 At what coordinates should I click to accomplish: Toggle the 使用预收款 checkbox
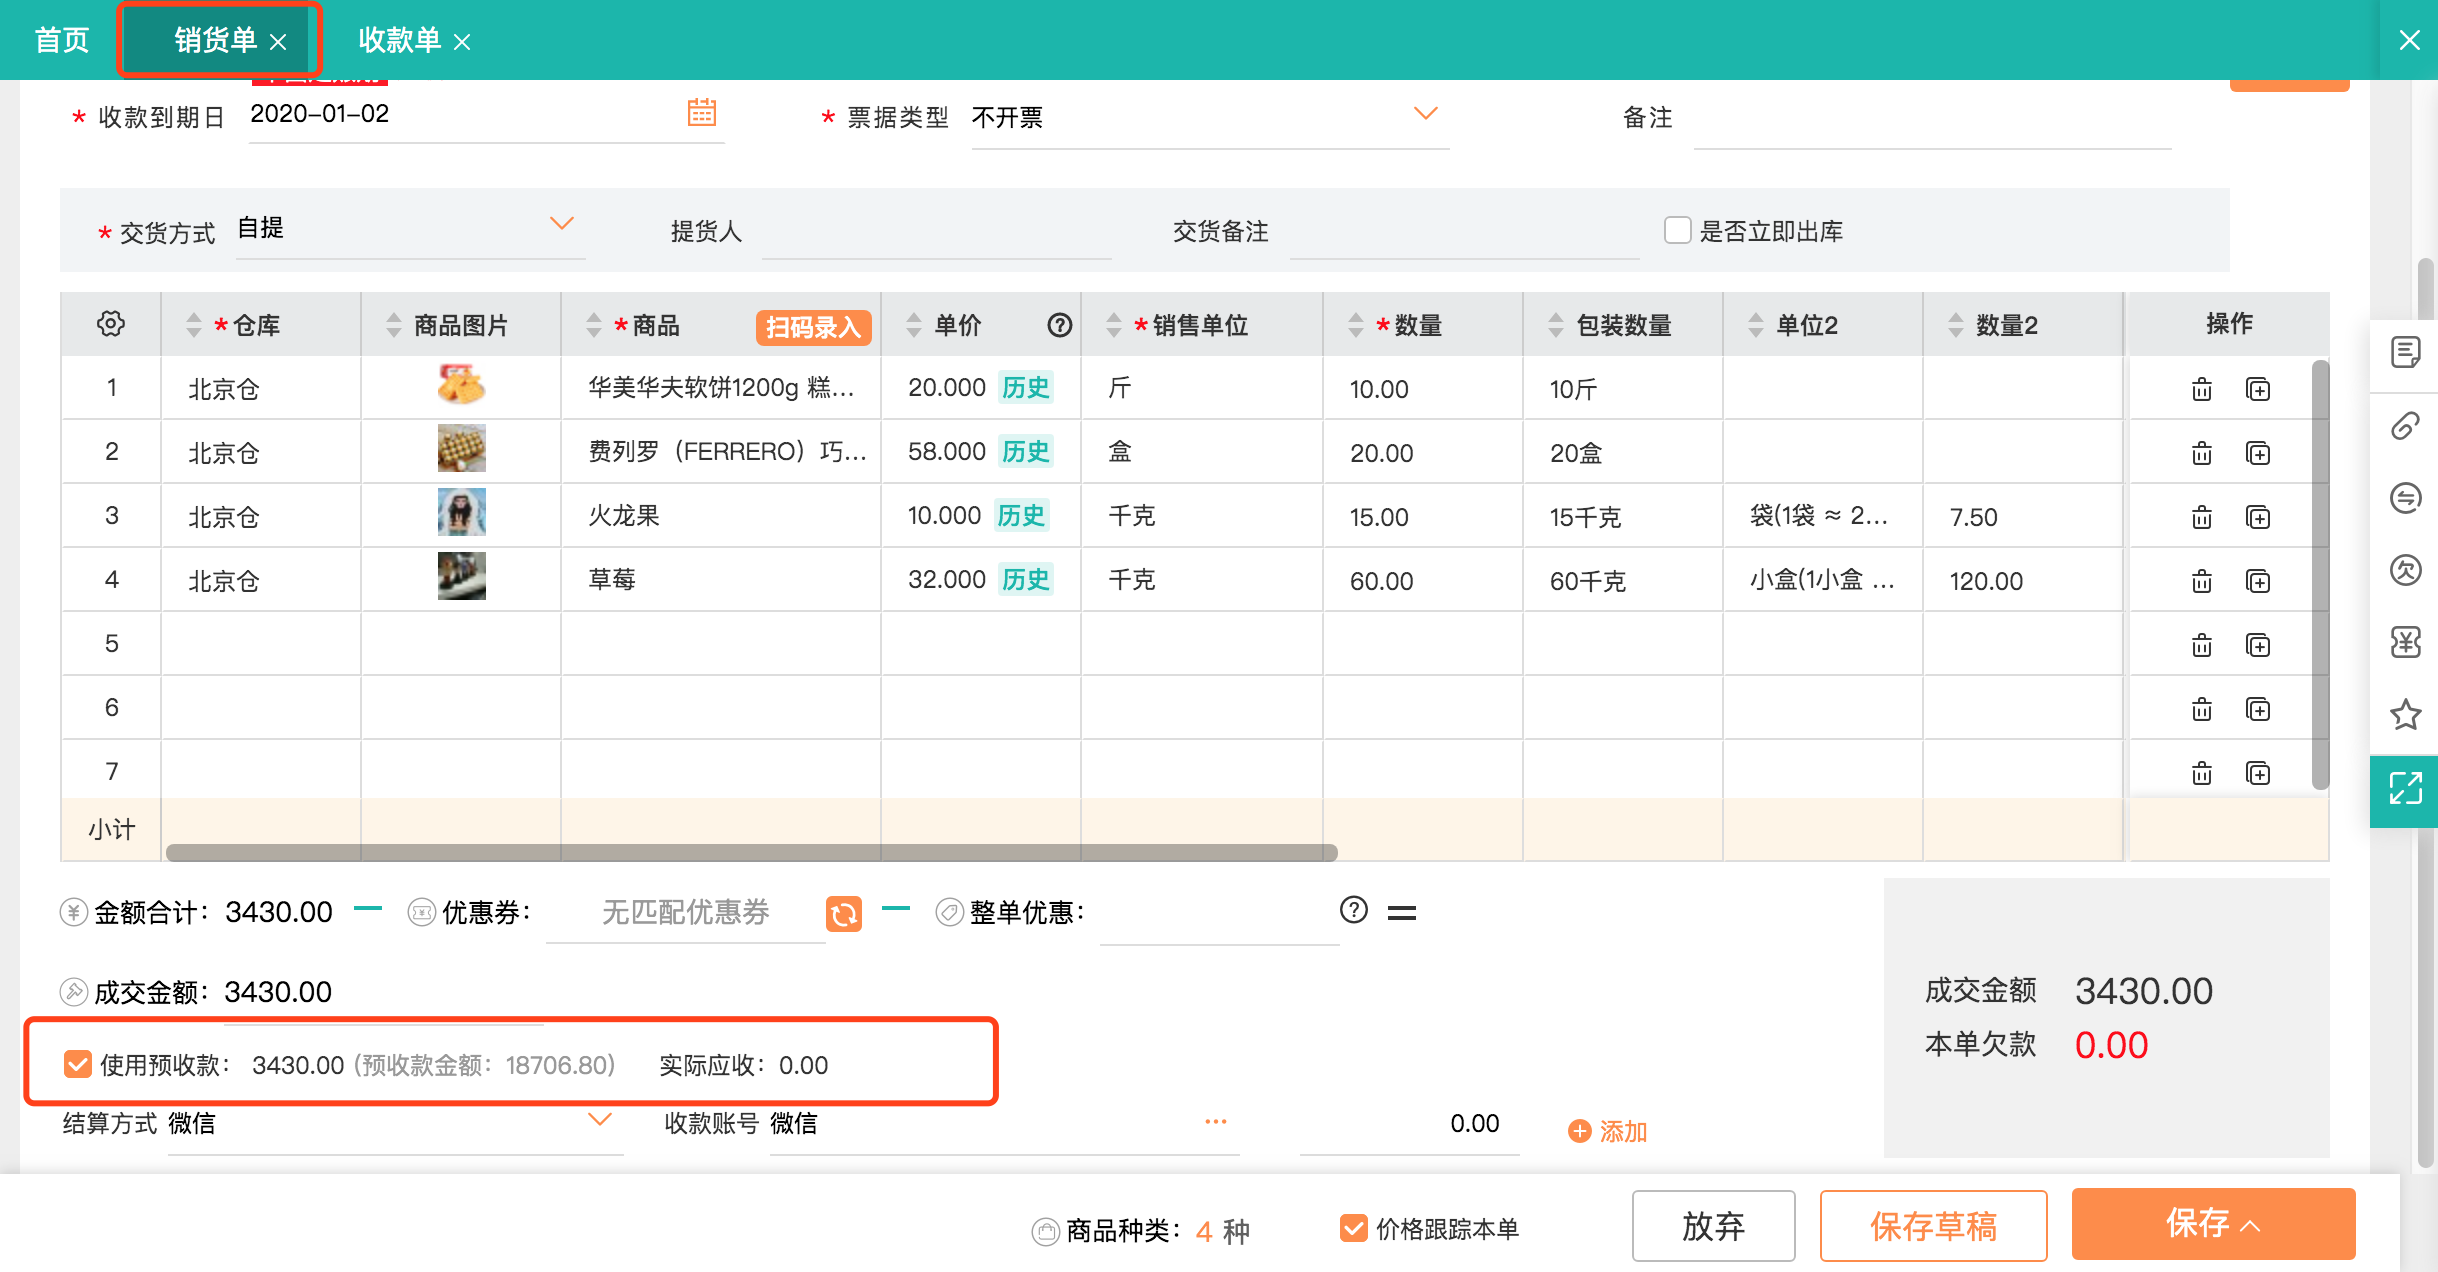pyautogui.click(x=77, y=1064)
